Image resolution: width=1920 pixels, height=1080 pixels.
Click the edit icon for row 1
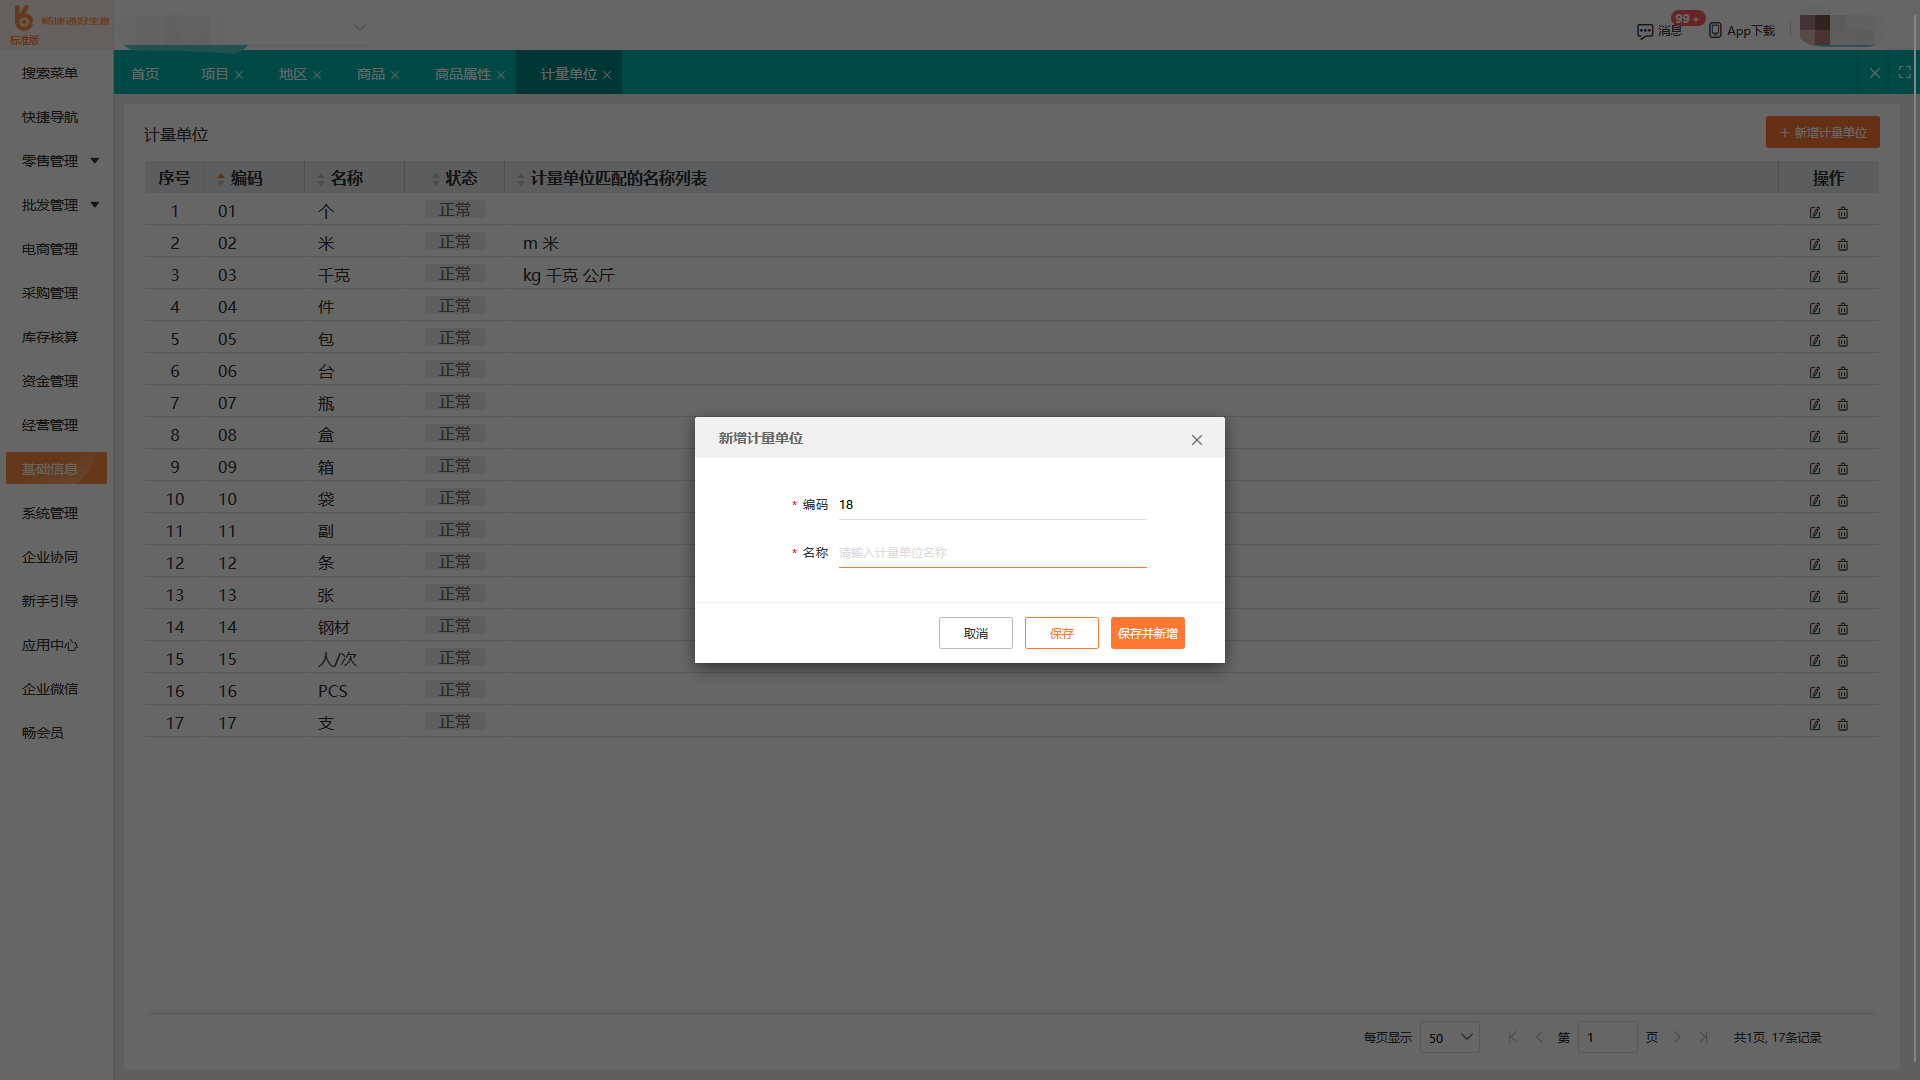(1815, 212)
